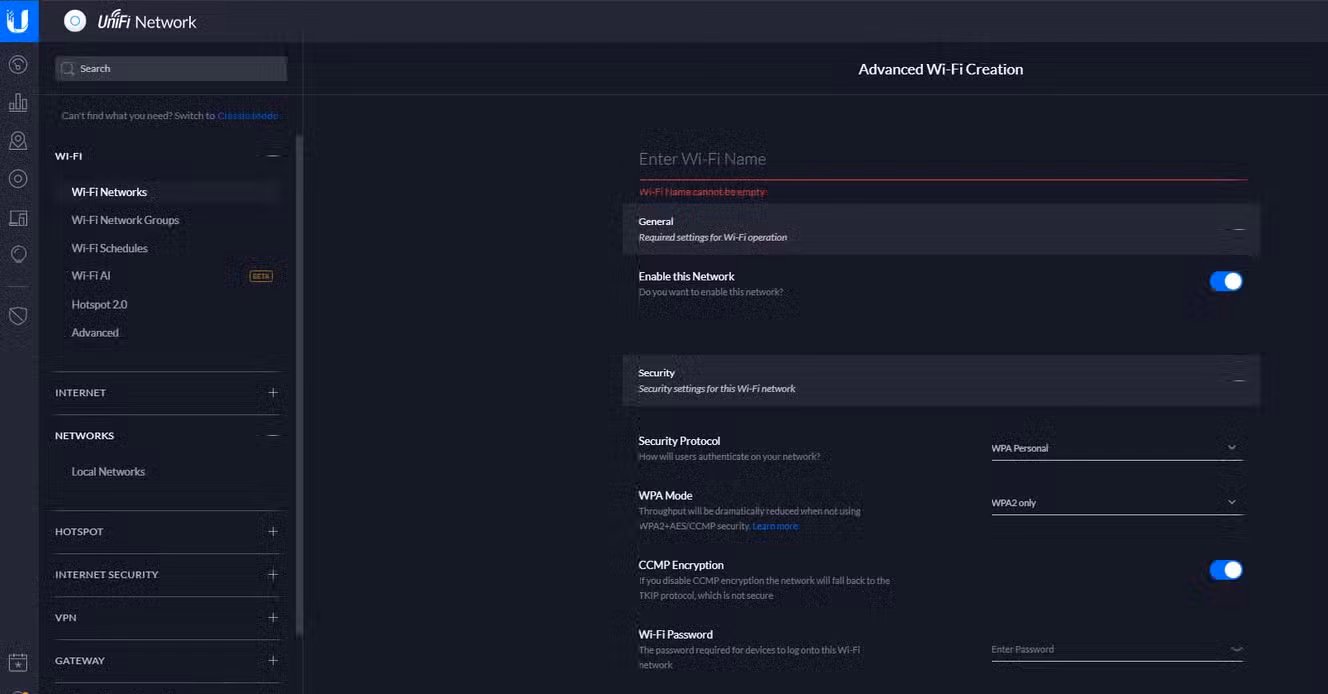Click the Ubiquiti logo in top-left corner
1328x694 pixels.
[x=18, y=21]
